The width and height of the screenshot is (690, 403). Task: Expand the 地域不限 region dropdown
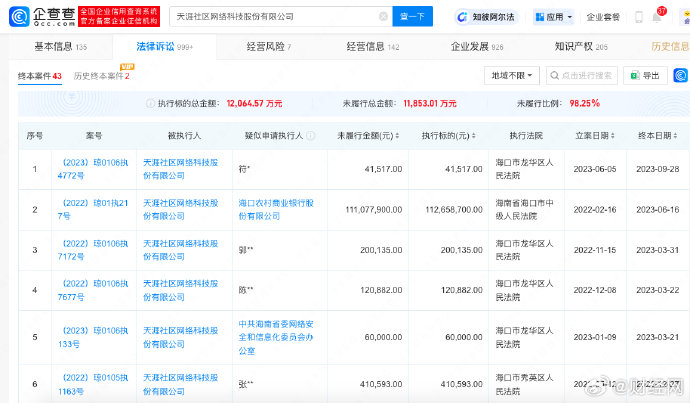click(x=513, y=75)
